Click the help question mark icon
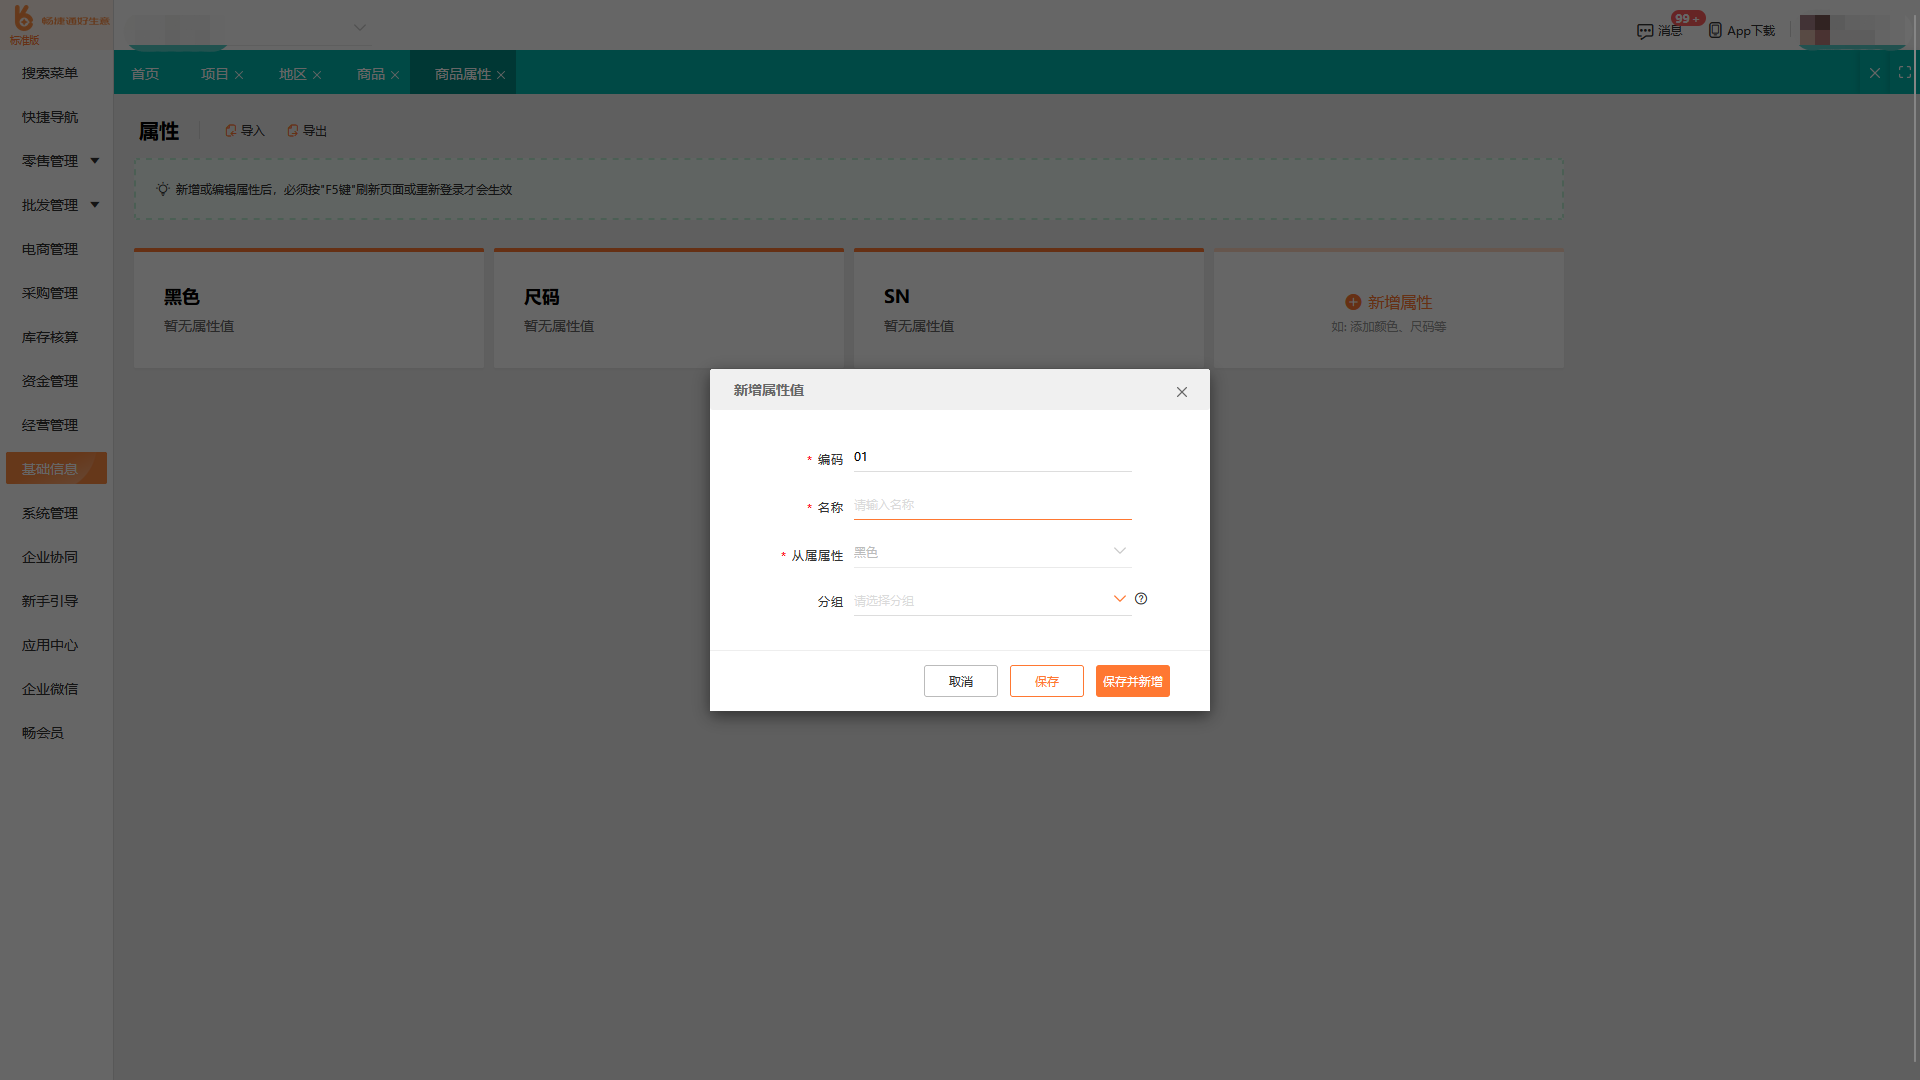The image size is (1920, 1080). tap(1141, 599)
